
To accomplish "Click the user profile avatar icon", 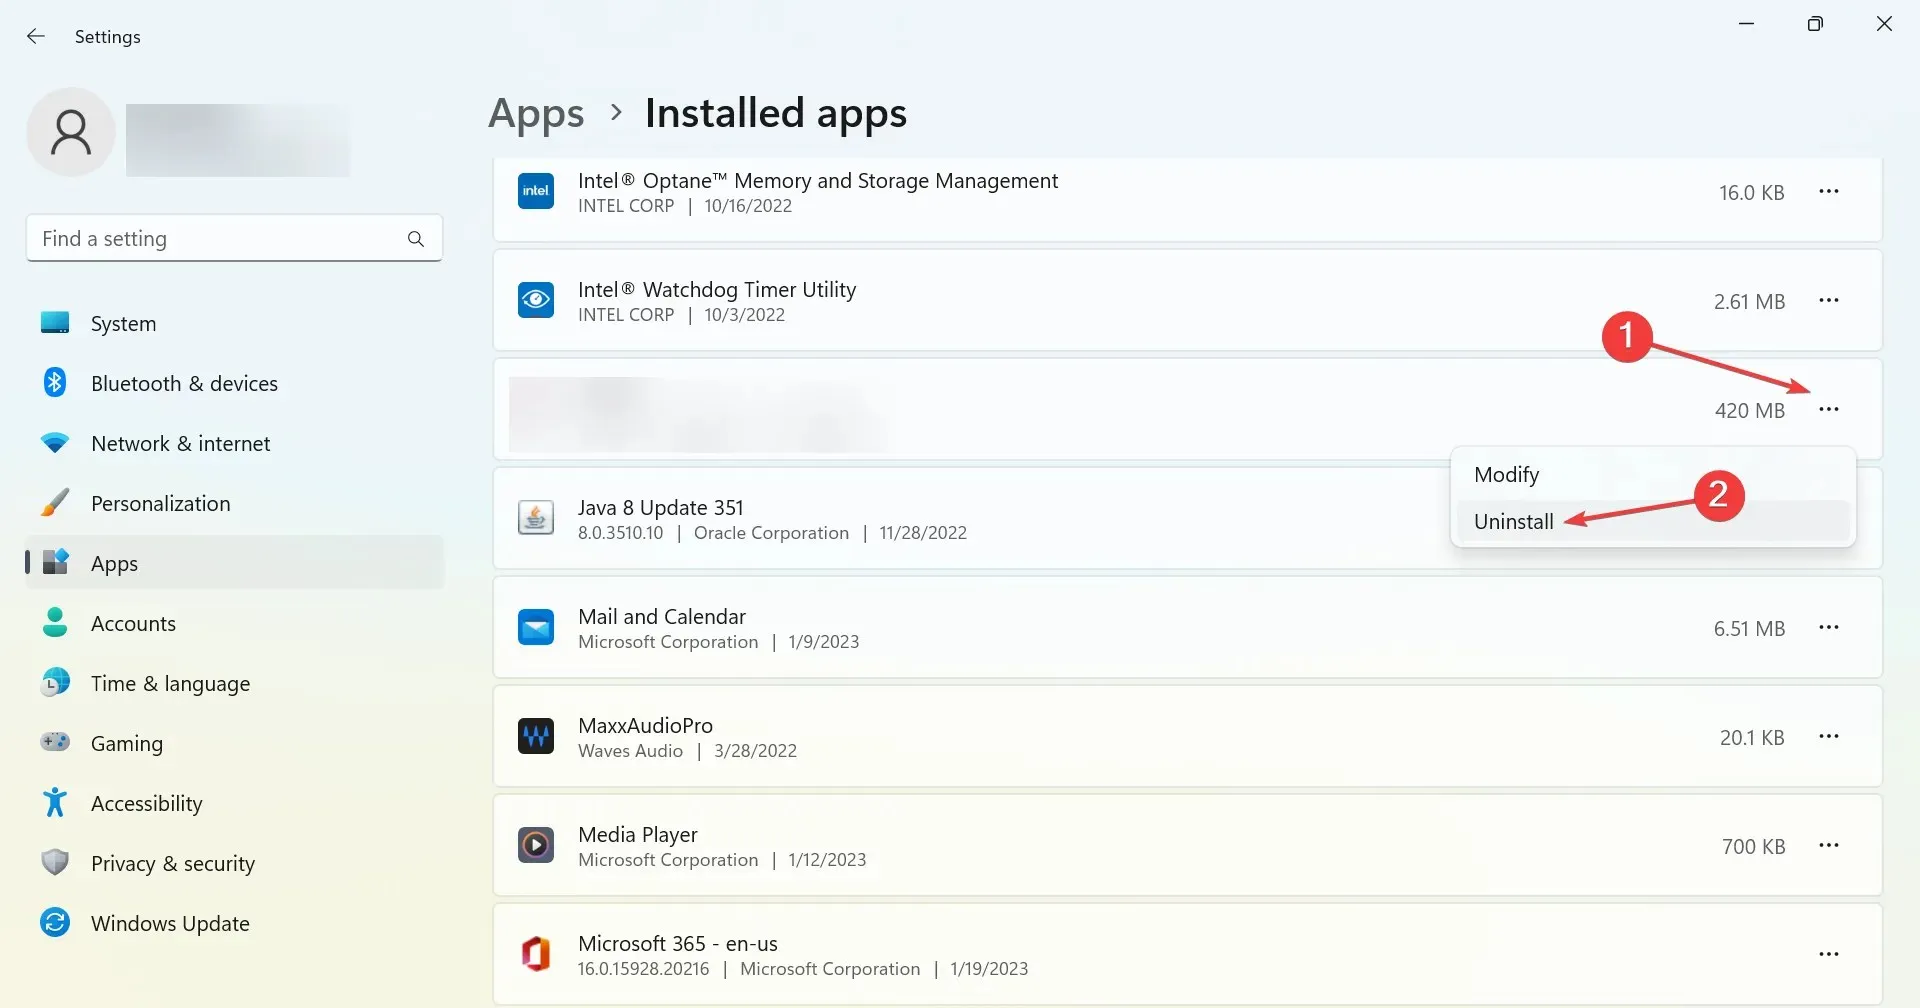I will [x=71, y=132].
